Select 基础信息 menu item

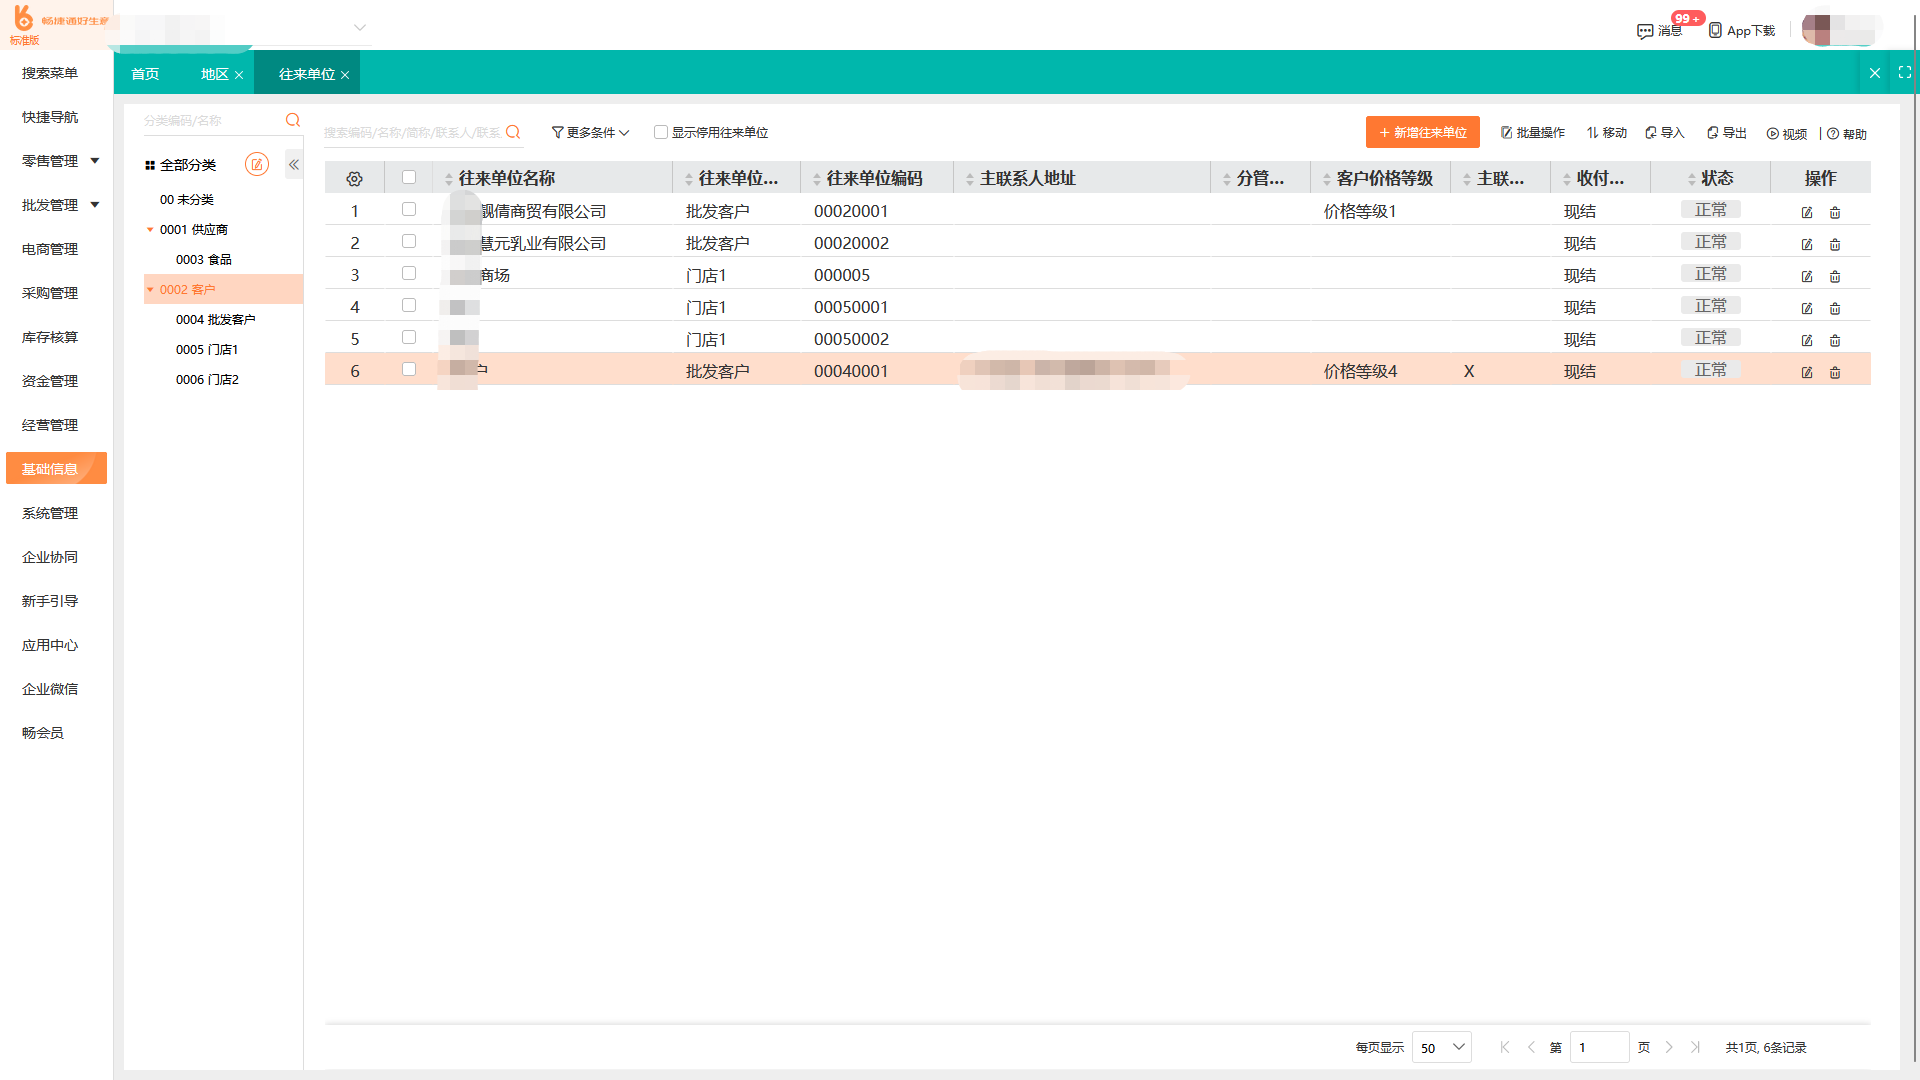[53, 468]
